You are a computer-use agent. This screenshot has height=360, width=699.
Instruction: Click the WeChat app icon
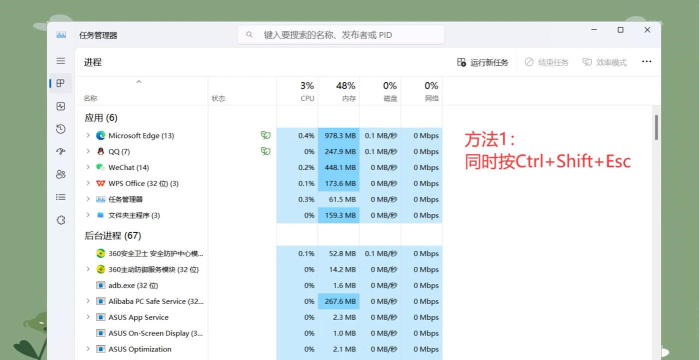[100, 168]
